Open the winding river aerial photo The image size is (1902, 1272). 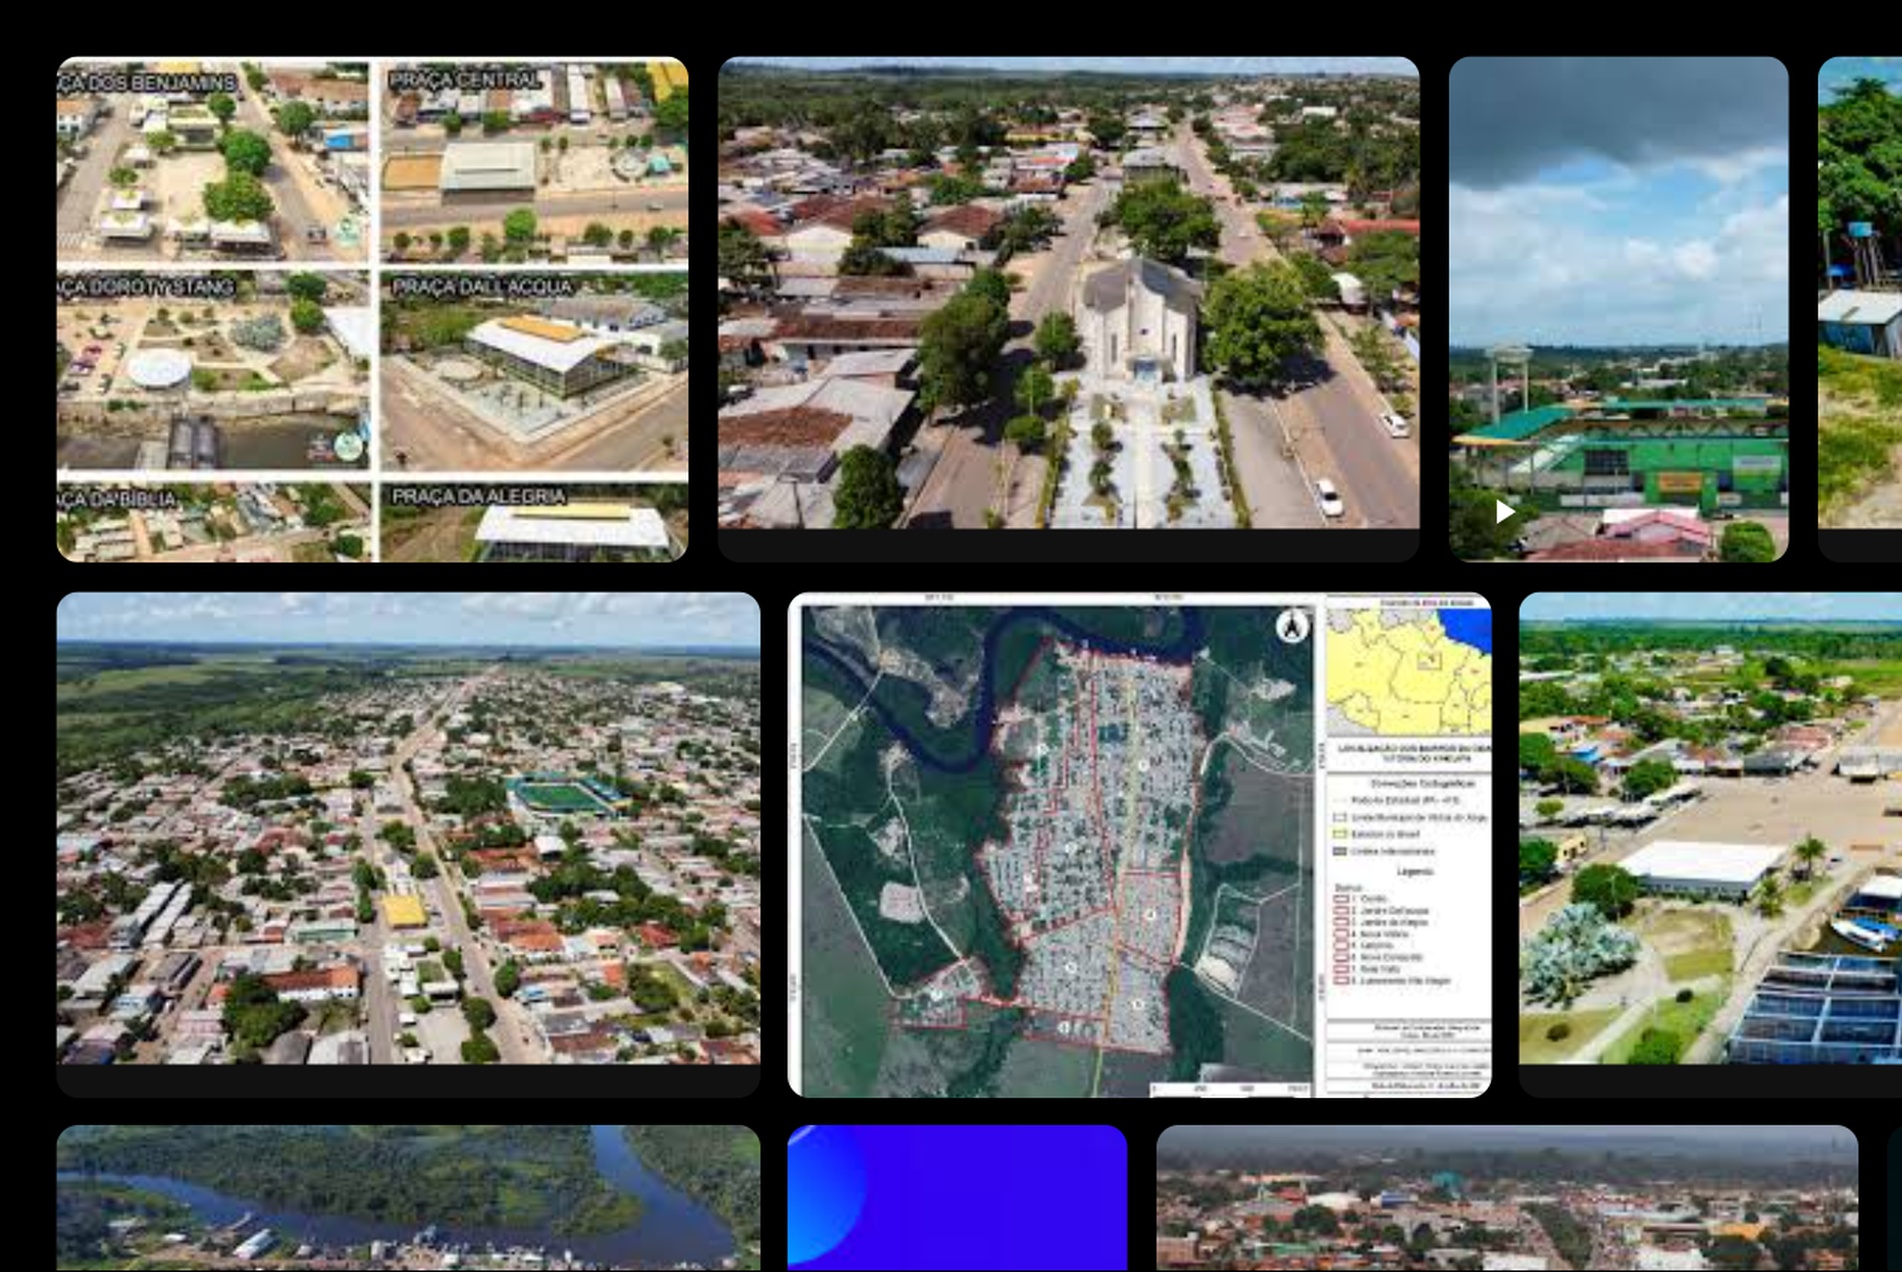tap(408, 1198)
